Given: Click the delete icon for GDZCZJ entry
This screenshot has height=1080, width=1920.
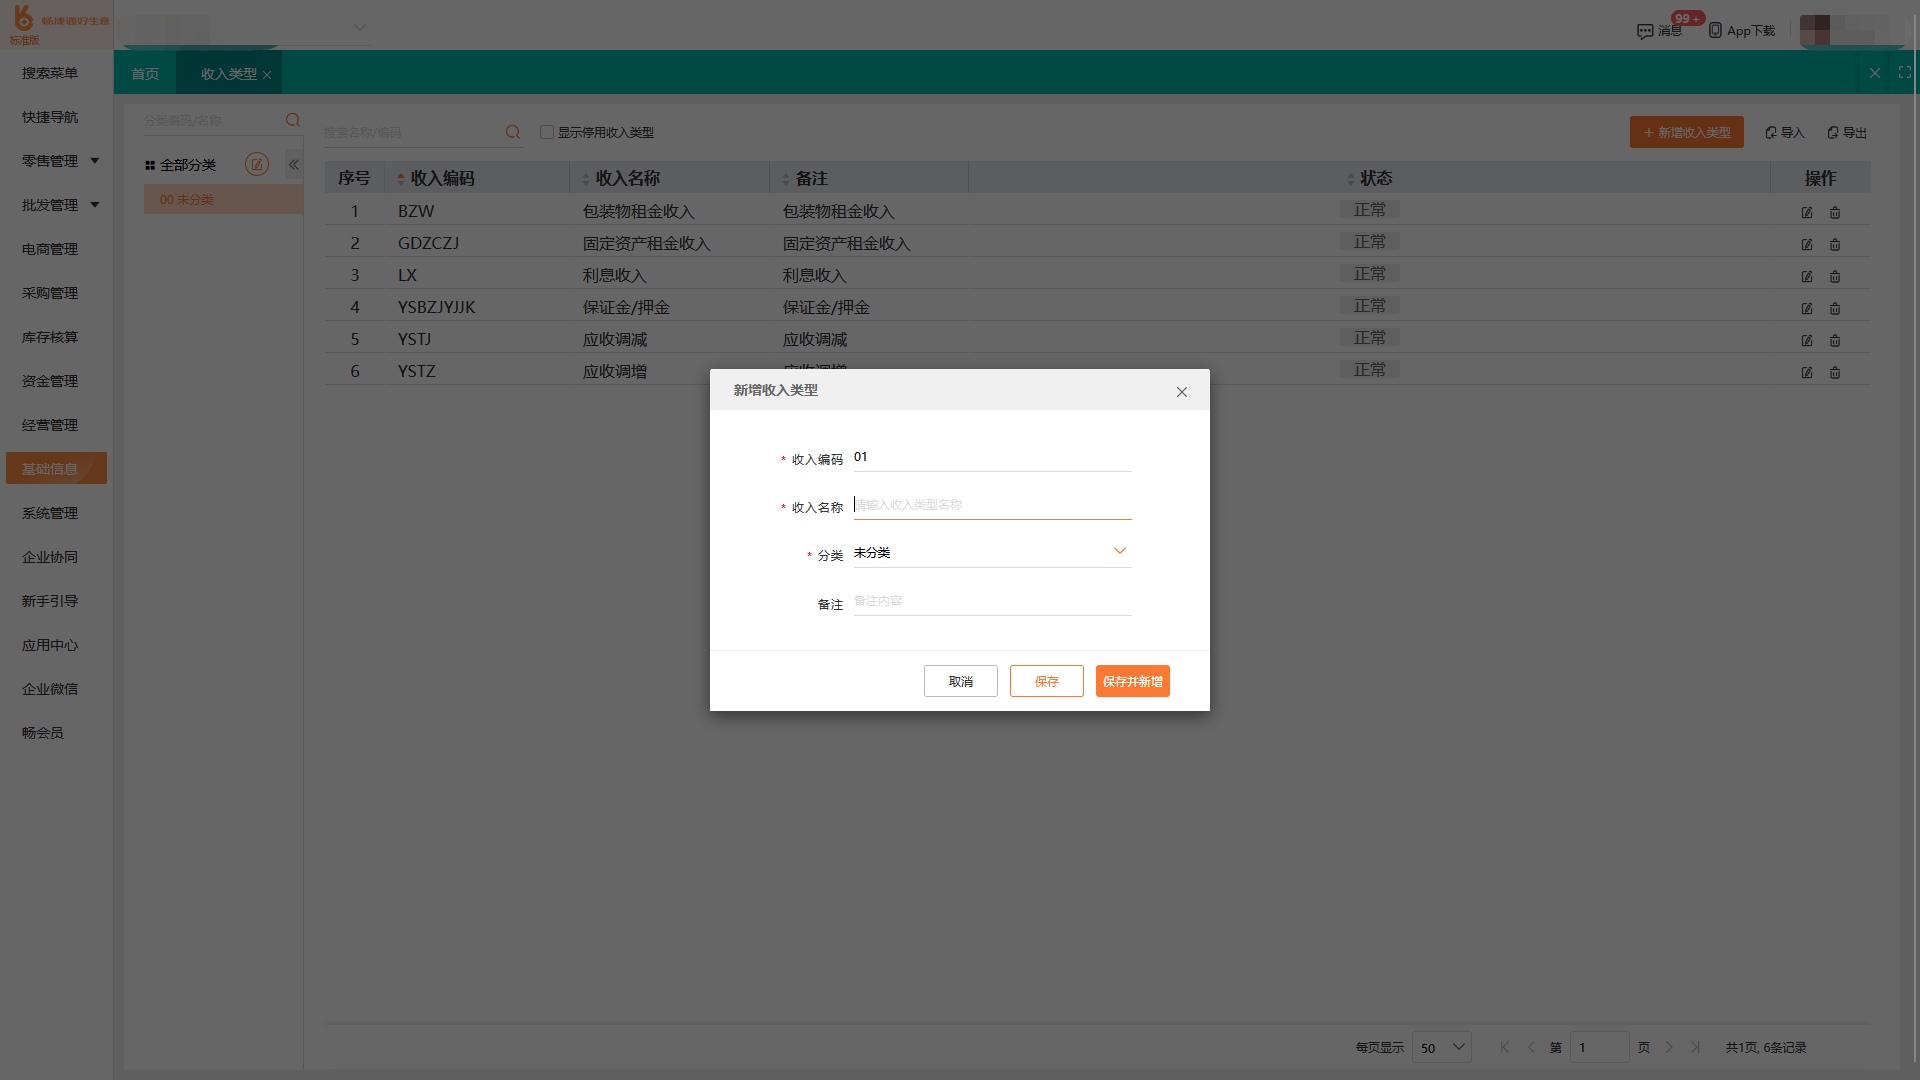Looking at the screenshot, I should point(1834,243).
